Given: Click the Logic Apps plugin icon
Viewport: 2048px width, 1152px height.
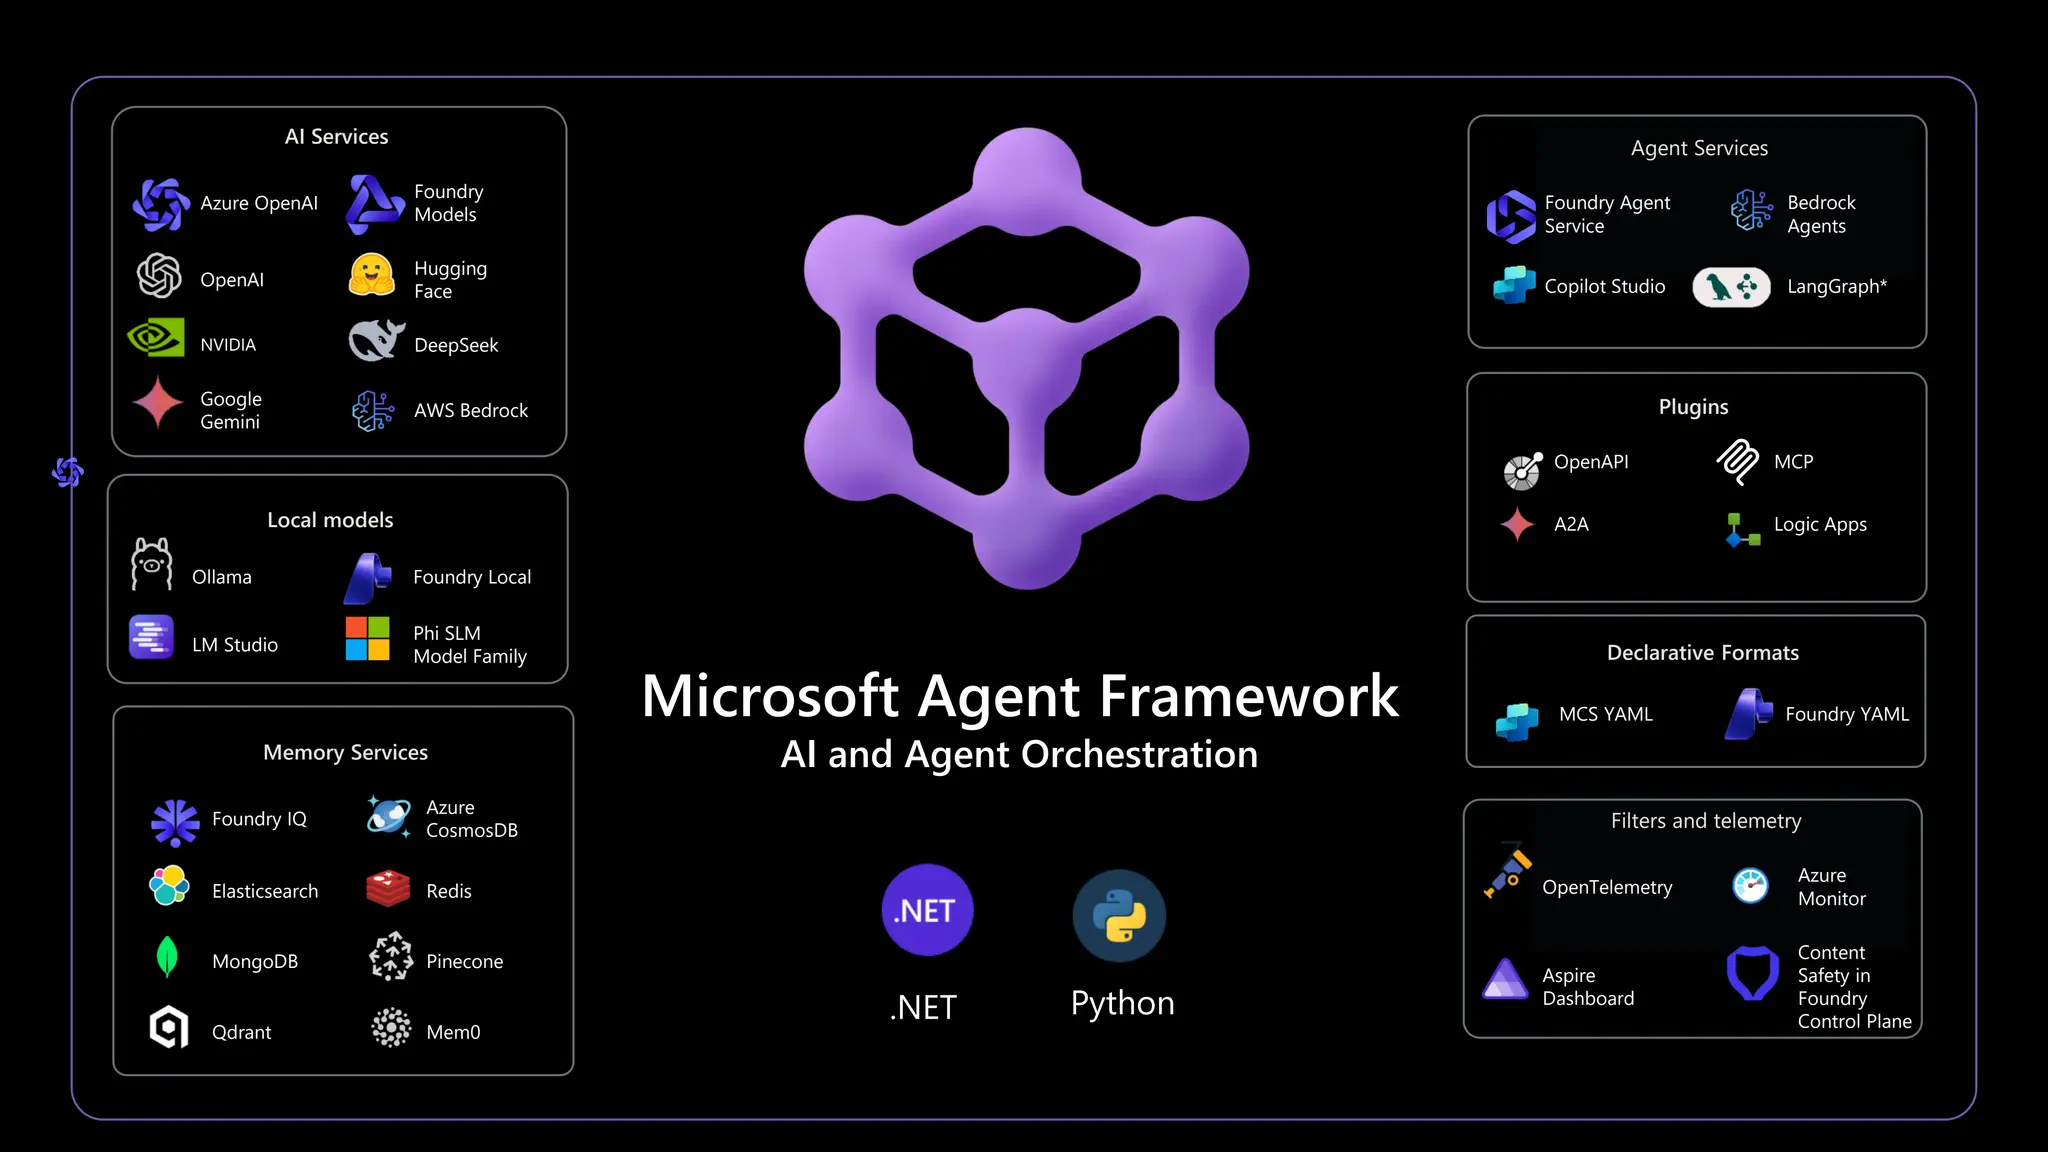Looking at the screenshot, I should pyautogui.click(x=1740, y=527).
